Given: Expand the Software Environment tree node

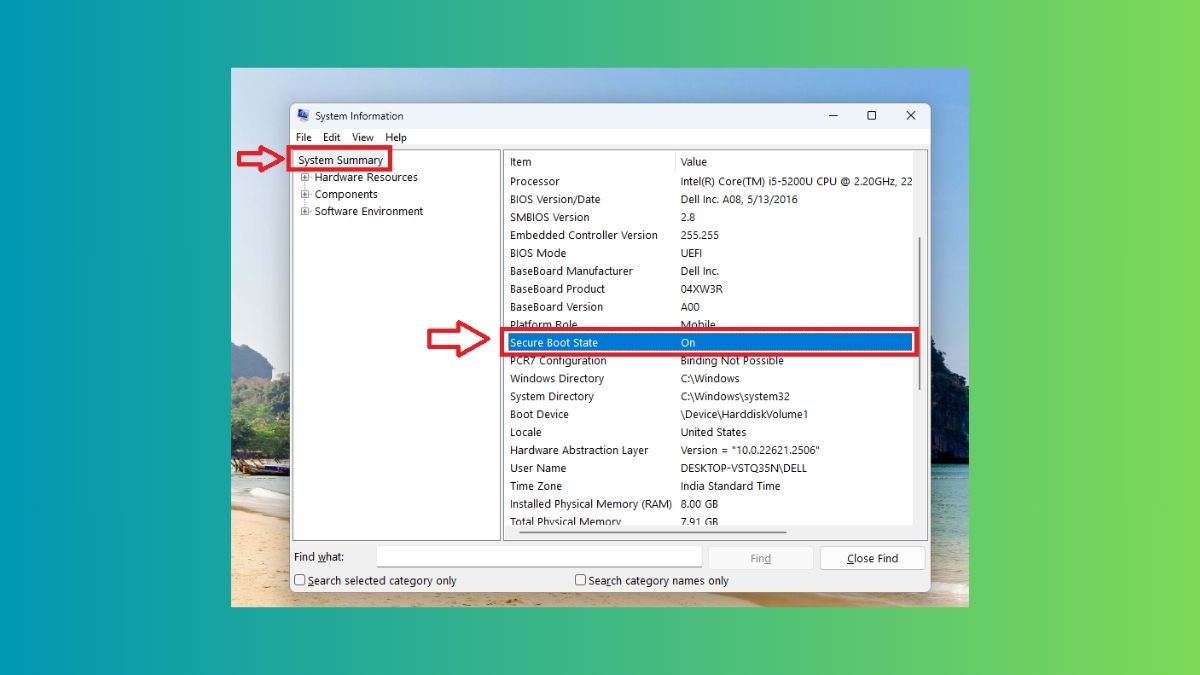Looking at the screenshot, I should 306,211.
